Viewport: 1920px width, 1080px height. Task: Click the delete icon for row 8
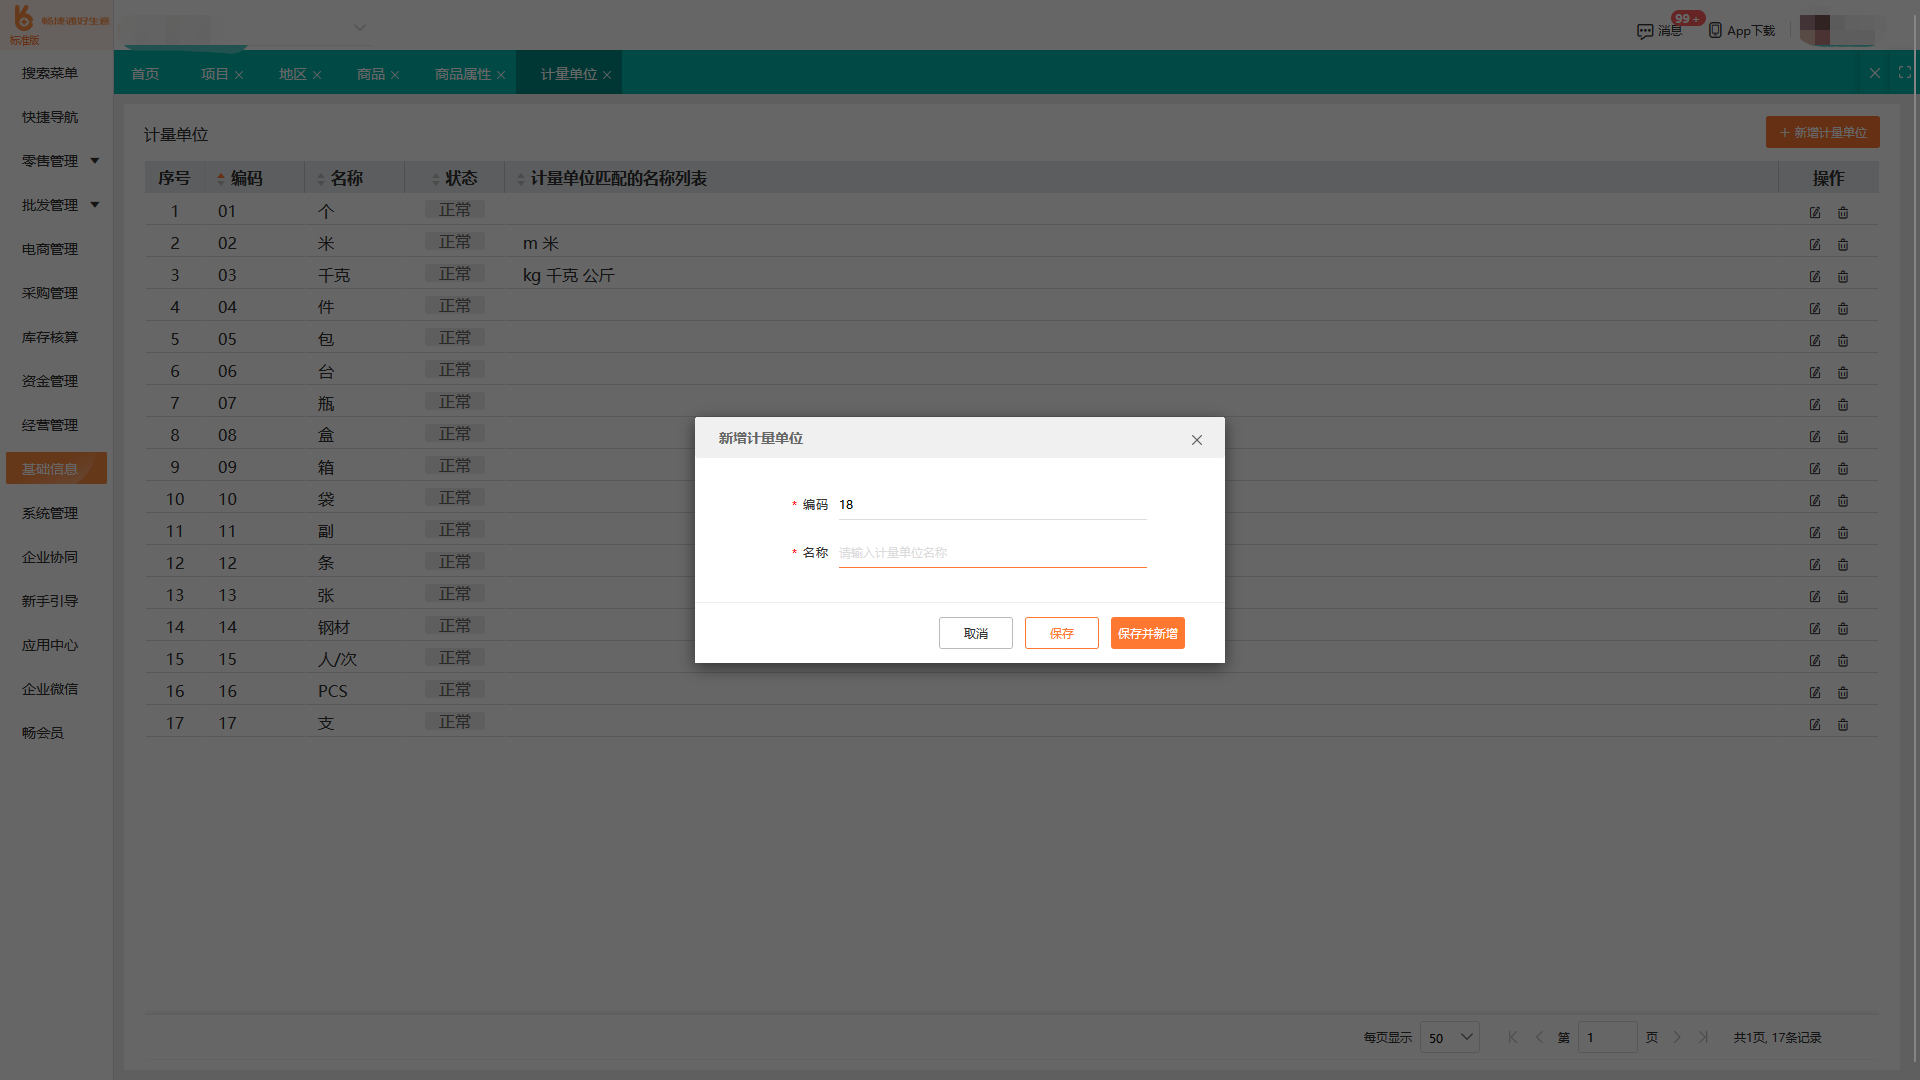click(1844, 435)
